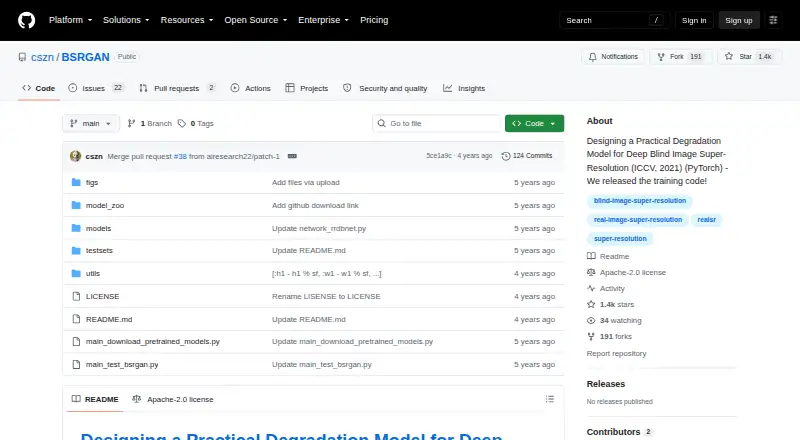This screenshot has width=800, height=440.
Task: Click the realsr topic tag
Action: click(706, 219)
